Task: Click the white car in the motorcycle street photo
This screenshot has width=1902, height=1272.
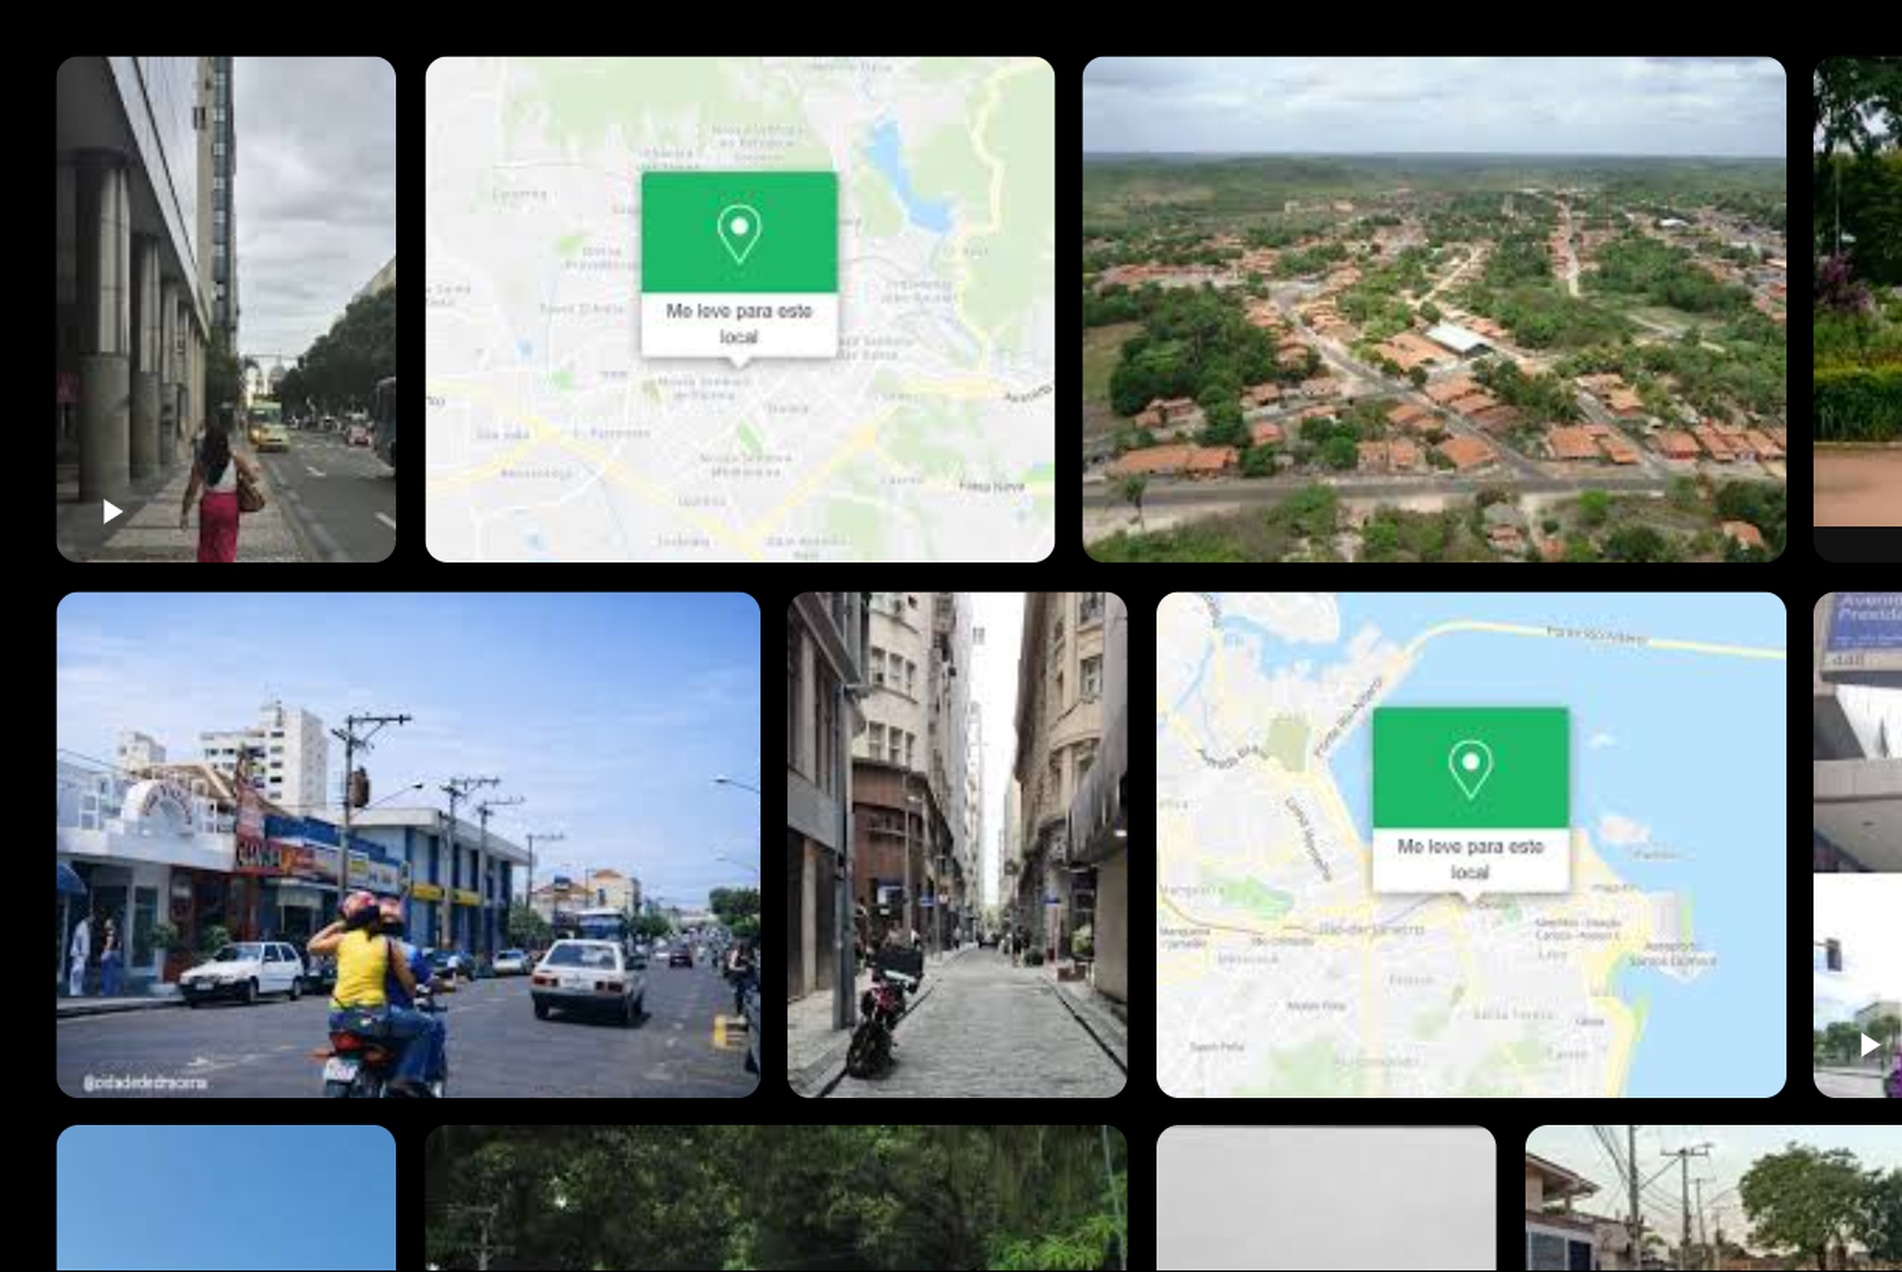Action: pos(588,978)
